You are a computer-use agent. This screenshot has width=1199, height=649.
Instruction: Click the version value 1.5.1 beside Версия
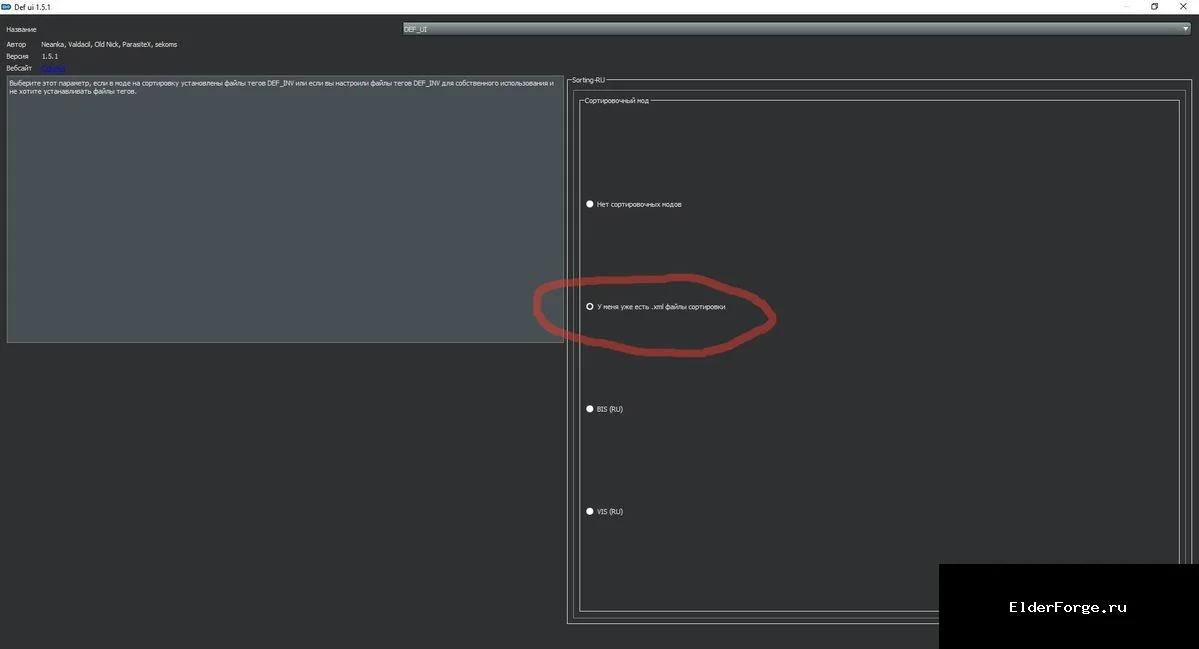pyautogui.click(x=50, y=56)
